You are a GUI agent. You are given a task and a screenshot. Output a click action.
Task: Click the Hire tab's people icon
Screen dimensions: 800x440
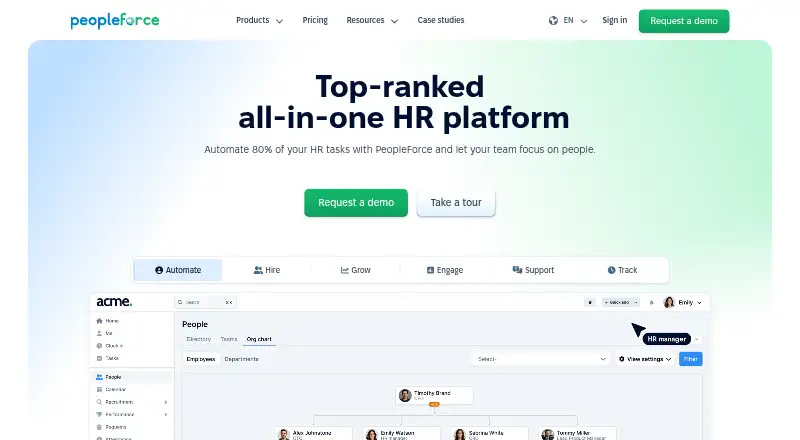pyautogui.click(x=258, y=270)
